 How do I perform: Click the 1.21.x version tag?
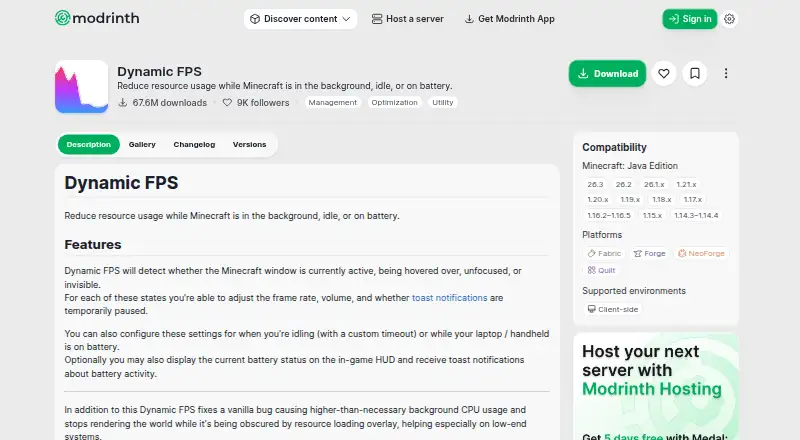coord(686,184)
